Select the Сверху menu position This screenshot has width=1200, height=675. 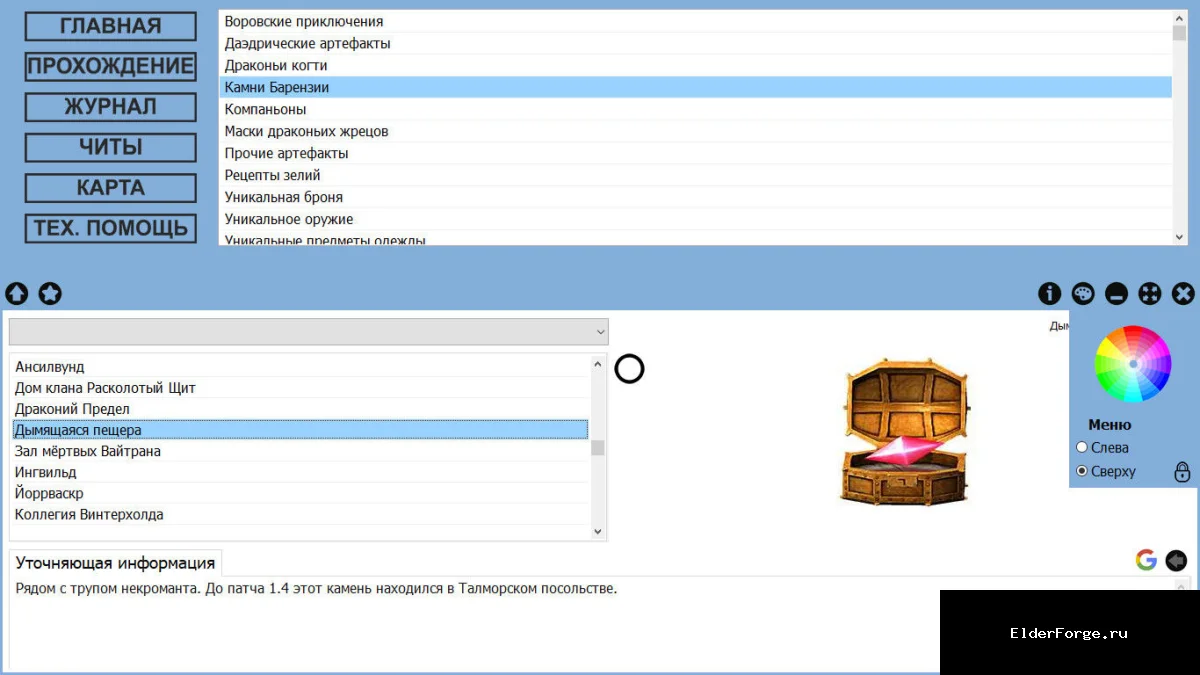(1082, 471)
